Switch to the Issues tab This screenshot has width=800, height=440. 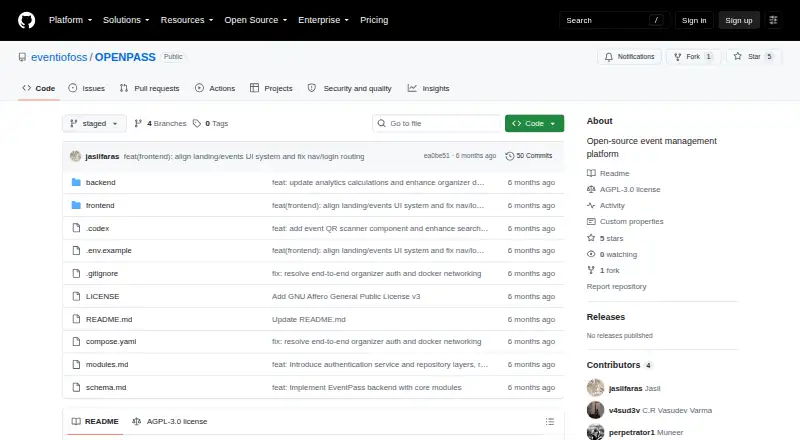coord(87,88)
